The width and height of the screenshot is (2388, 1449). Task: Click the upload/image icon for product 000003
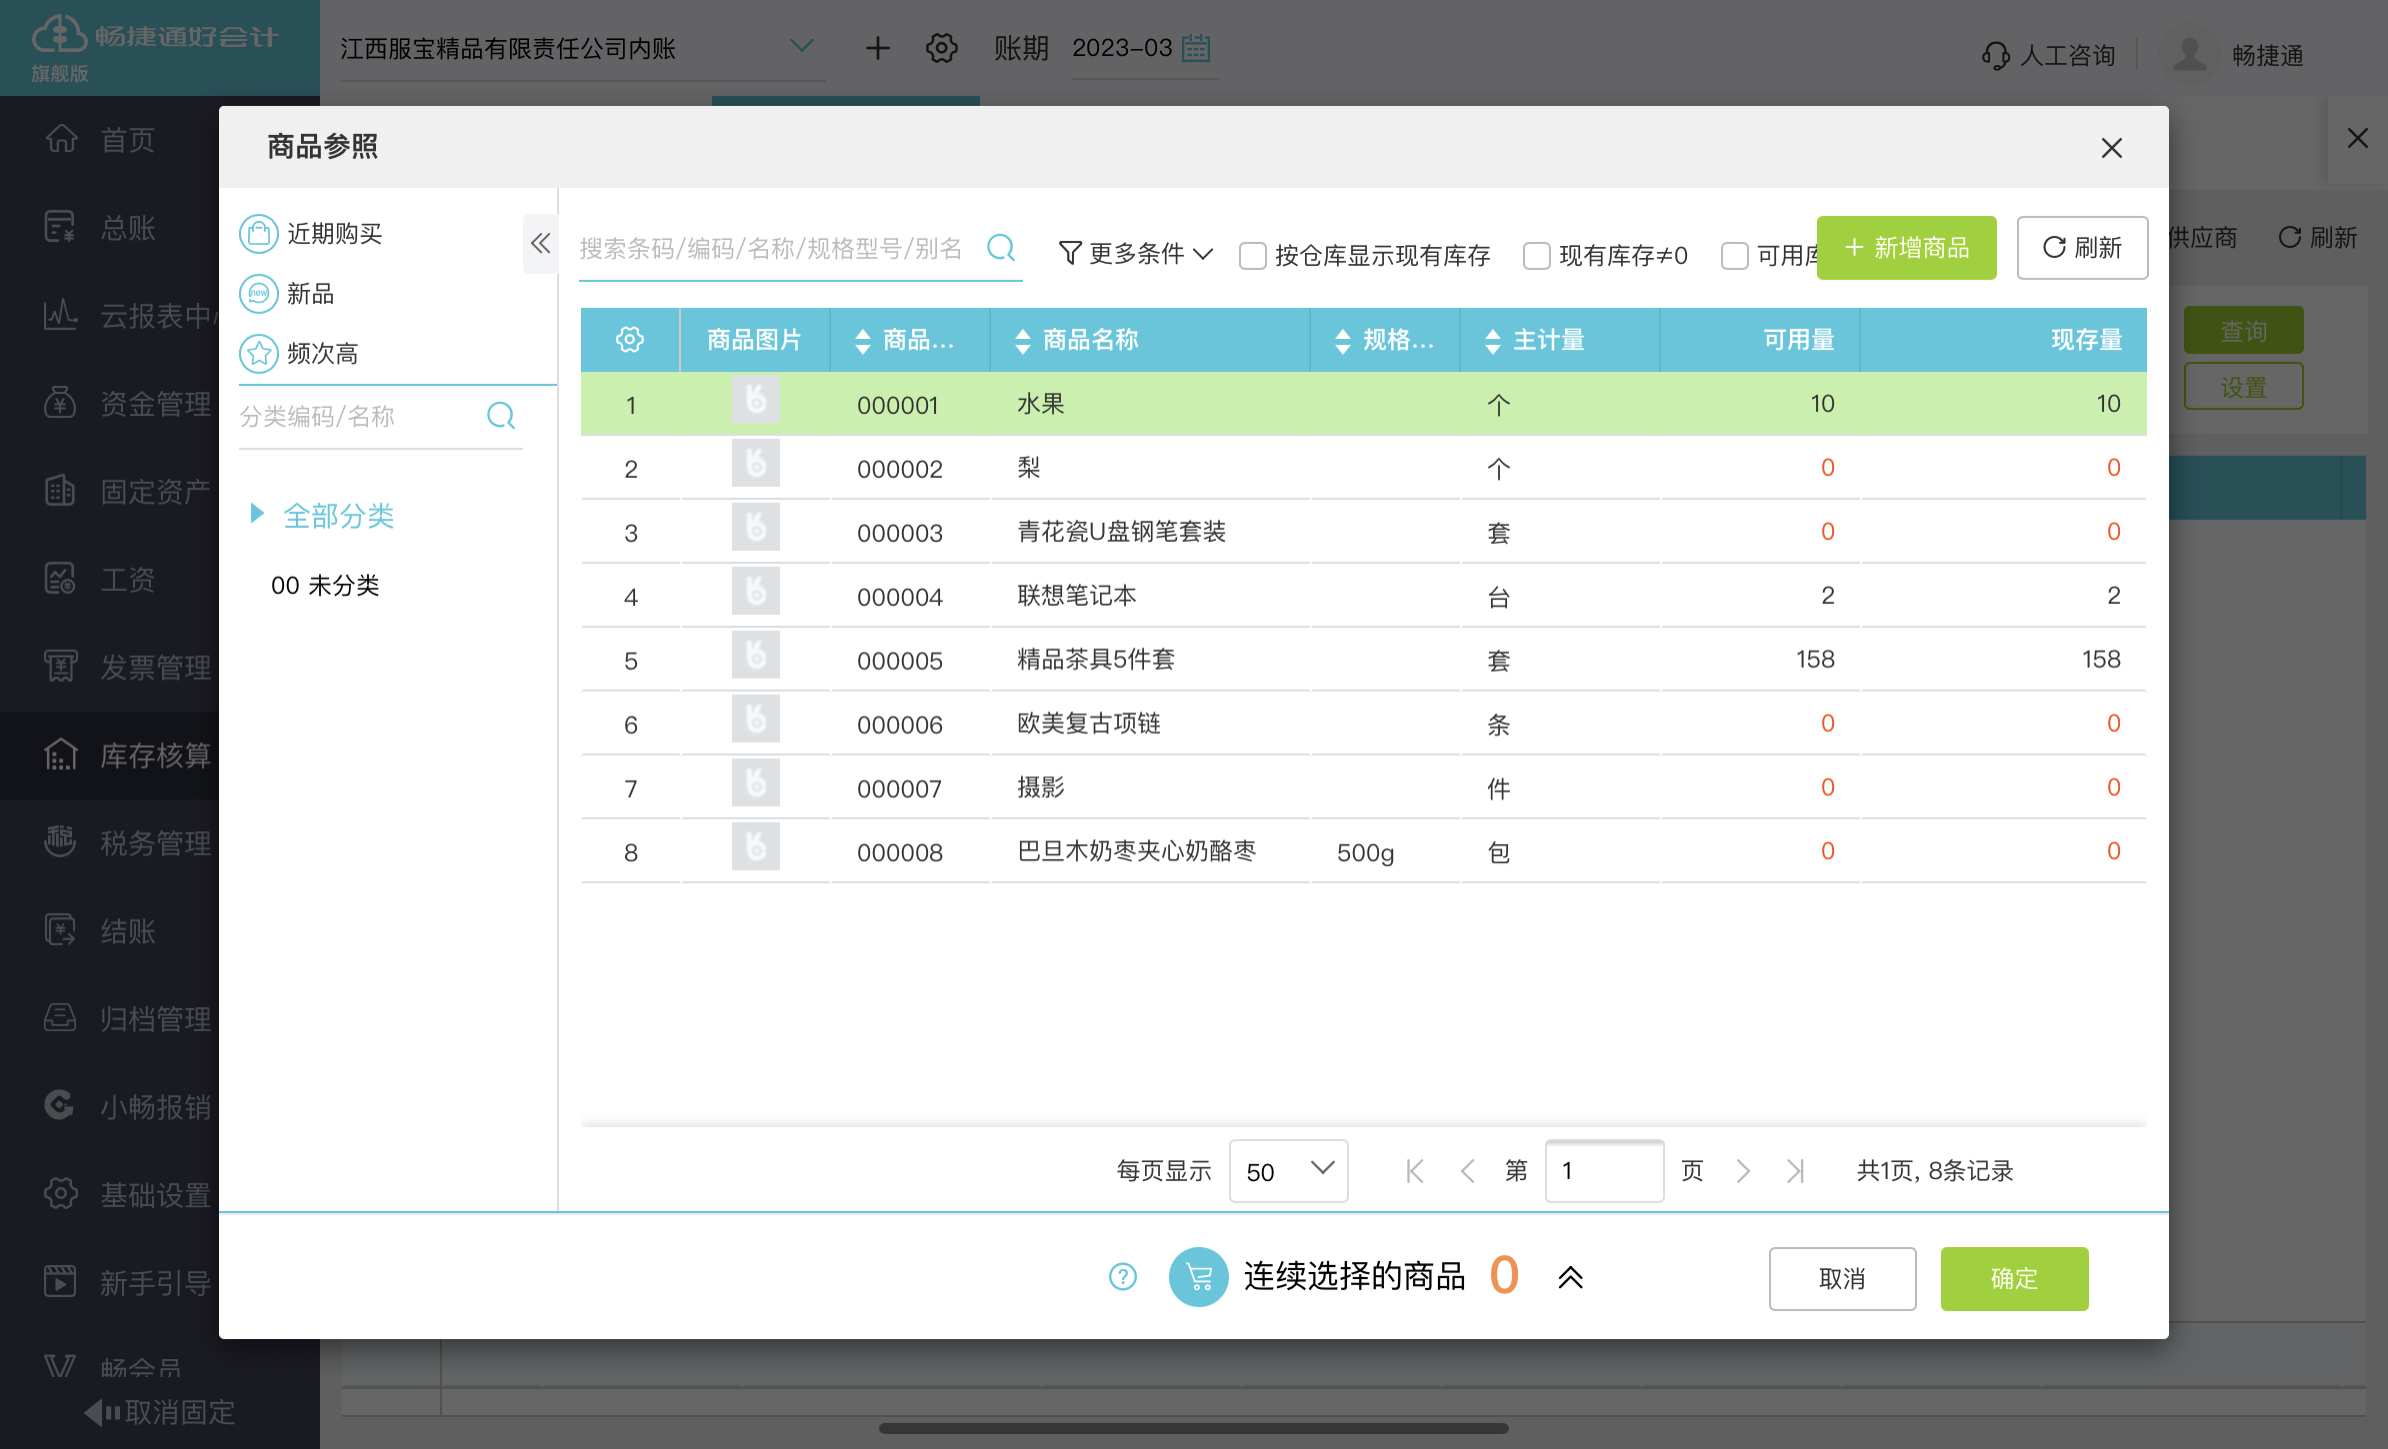pyautogui.click(x=756, y=529)
